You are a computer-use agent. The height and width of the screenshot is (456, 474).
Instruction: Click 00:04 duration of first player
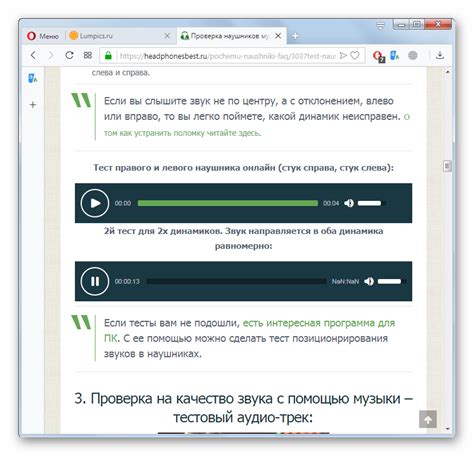(331, 203)
